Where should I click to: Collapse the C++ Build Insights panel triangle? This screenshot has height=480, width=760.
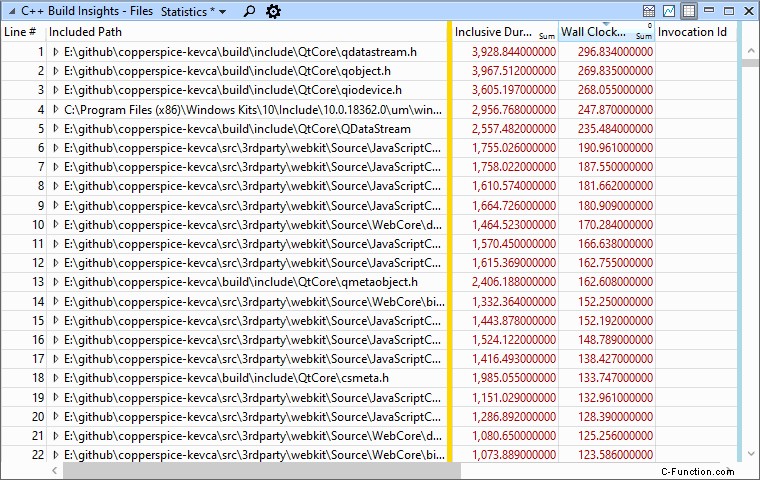[11, 11]
